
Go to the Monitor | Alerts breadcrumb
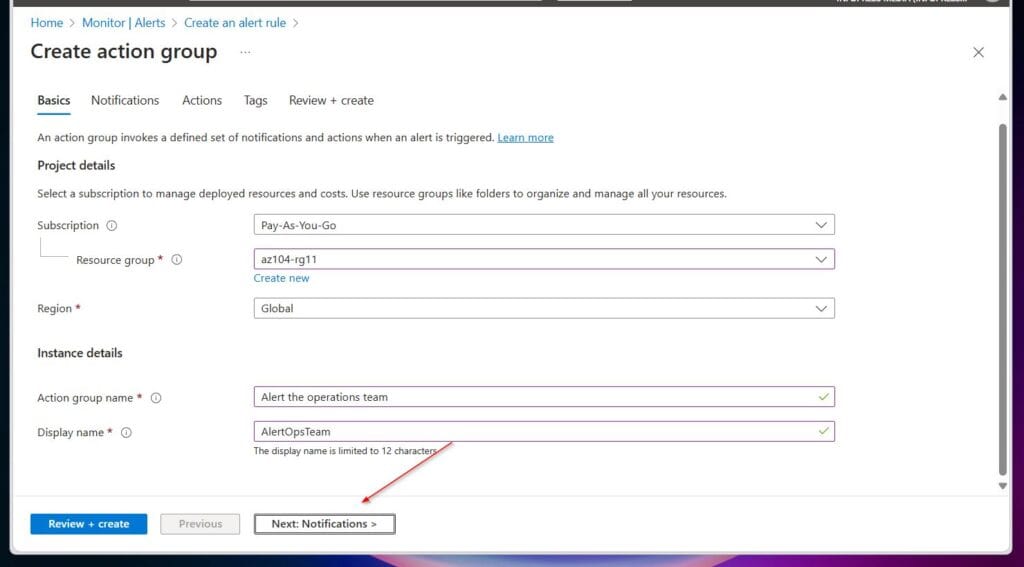pyautogui.click(x=123, y=23)
